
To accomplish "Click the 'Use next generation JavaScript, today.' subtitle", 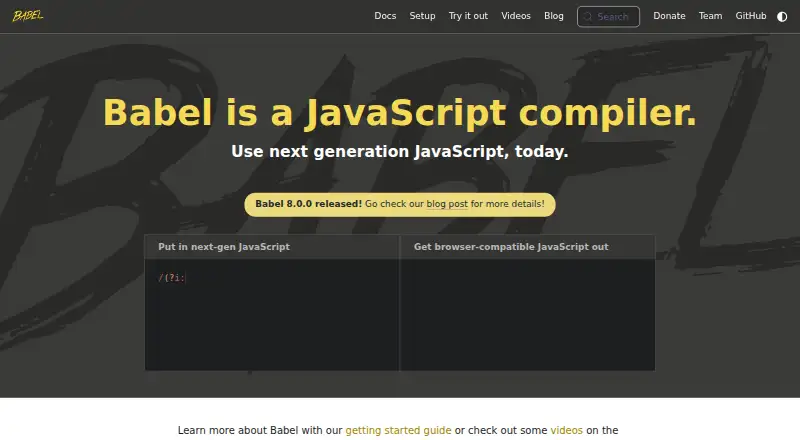I will tap(399, 152).
